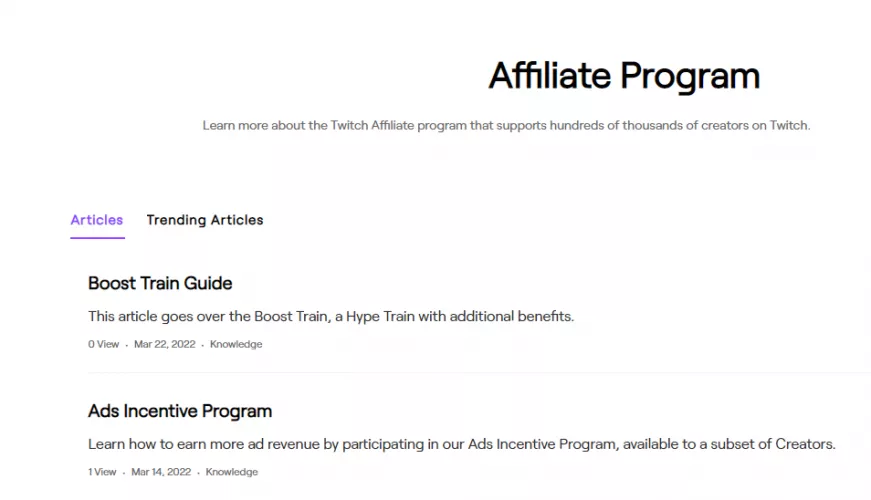Open the Boost Train Guide article
This screenshot has height=500, width=871.
tap(160, 283)
